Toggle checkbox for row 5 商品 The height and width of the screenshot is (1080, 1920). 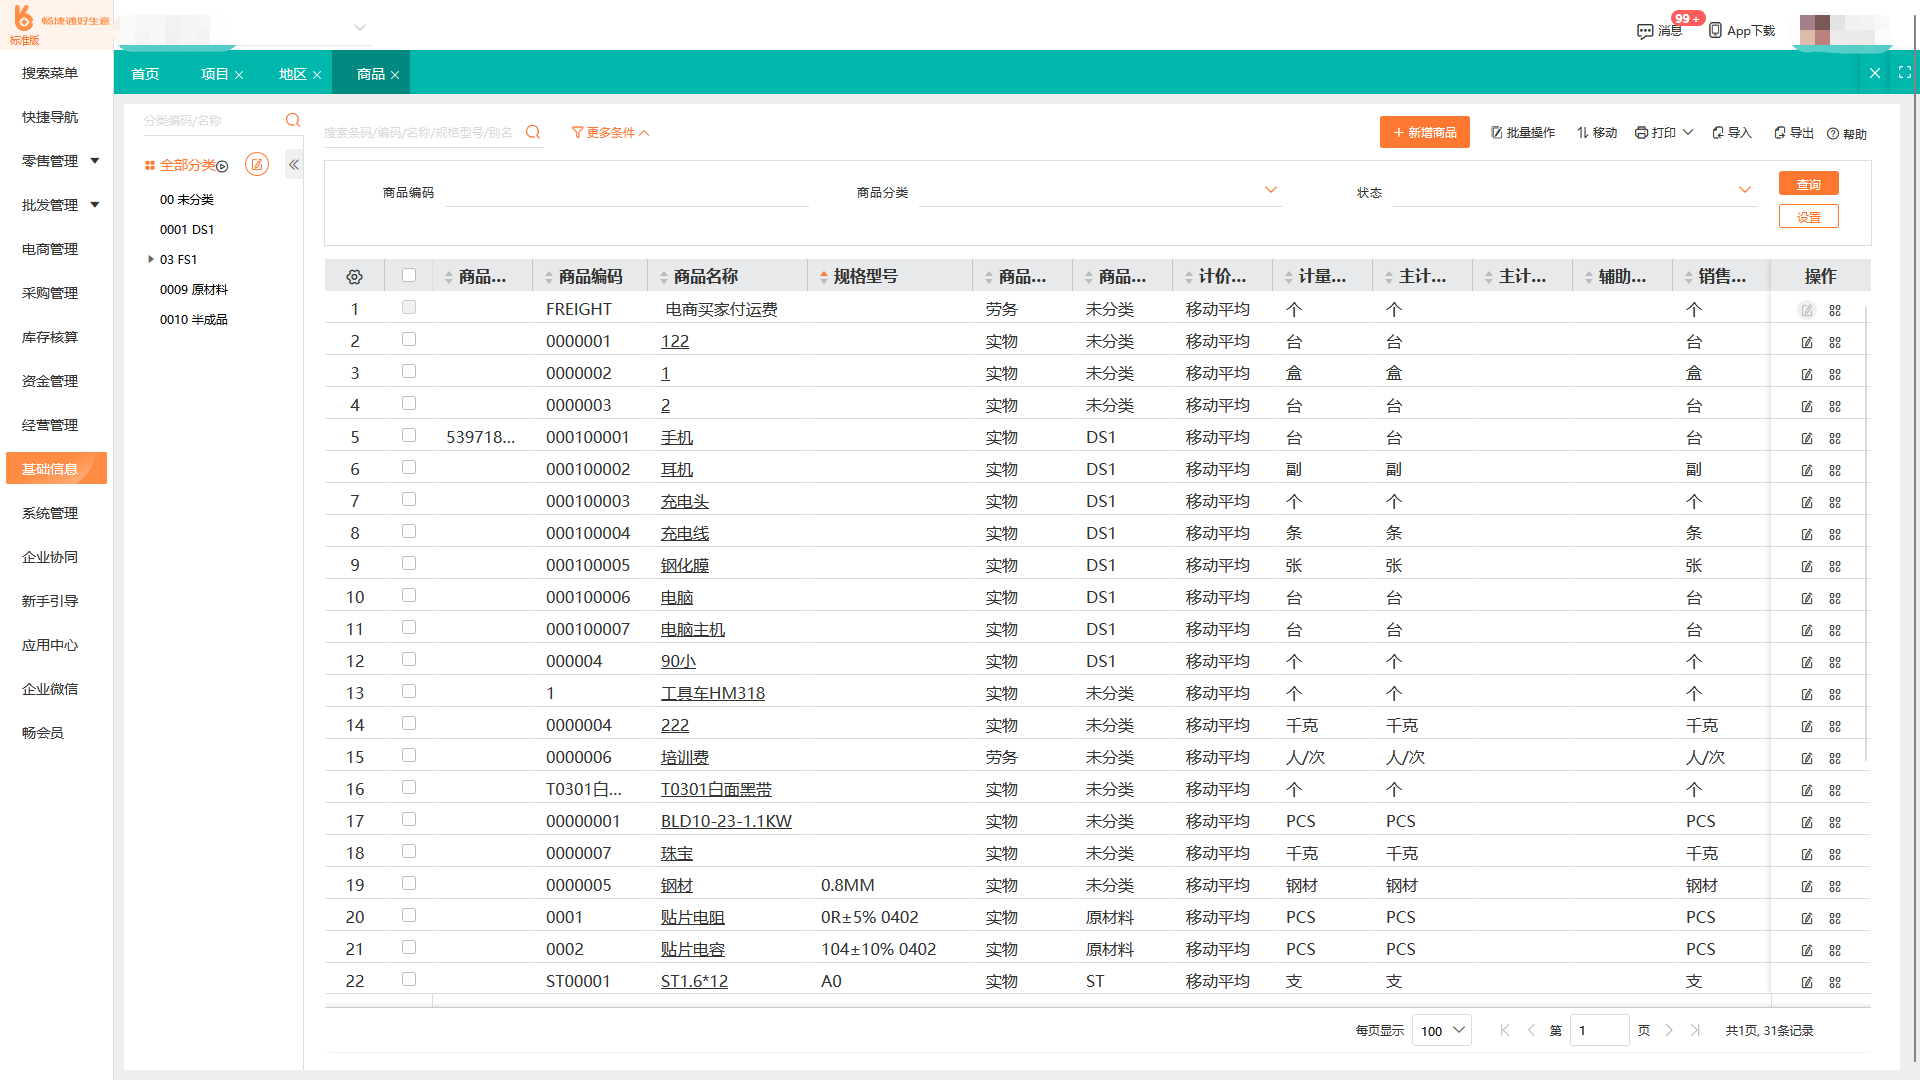tap(411, 435)
